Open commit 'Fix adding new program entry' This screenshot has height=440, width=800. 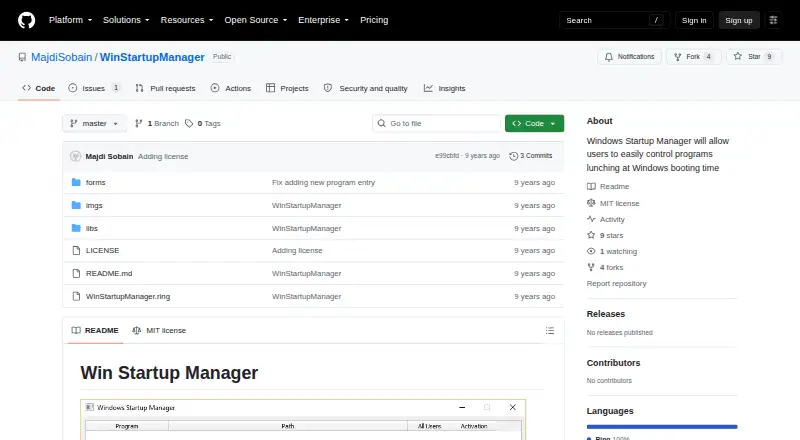tap(323, 182)
